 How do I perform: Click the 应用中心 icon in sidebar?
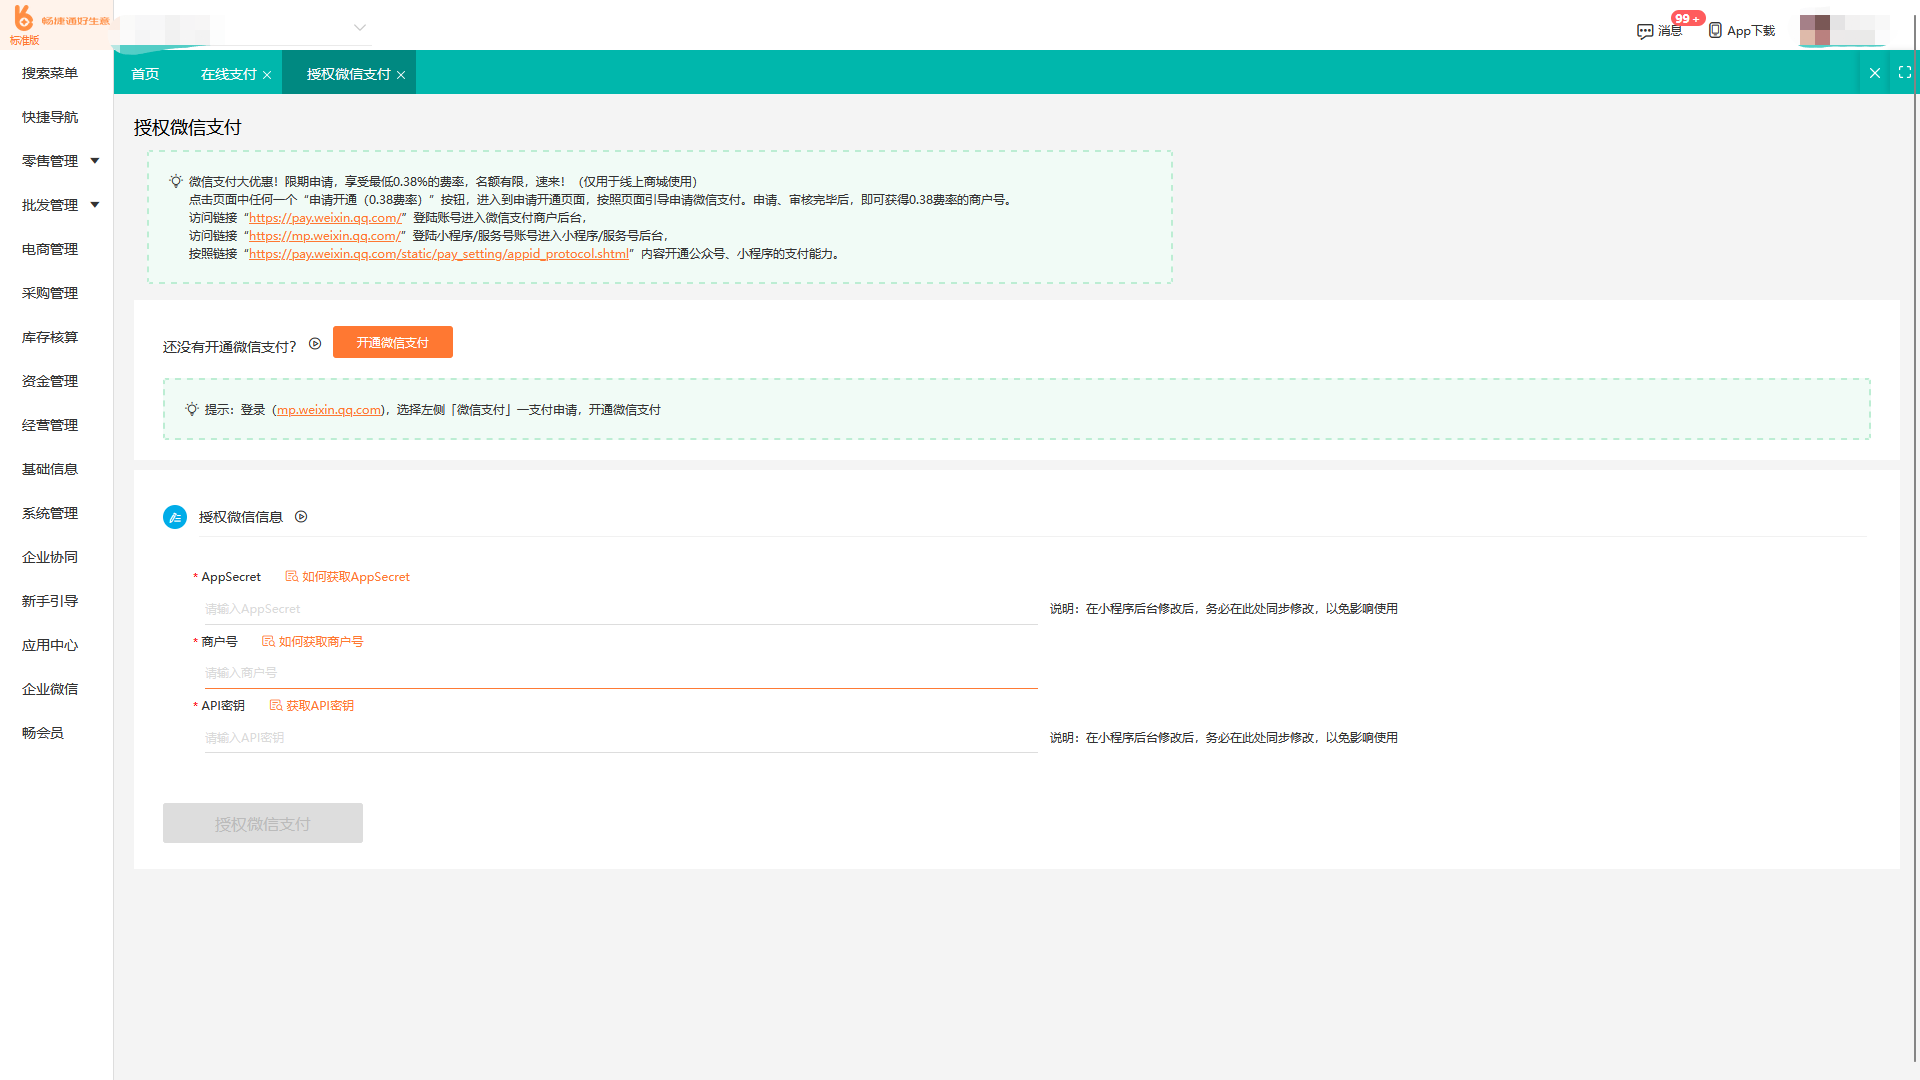pyautogui.click(x=50, y=645)
